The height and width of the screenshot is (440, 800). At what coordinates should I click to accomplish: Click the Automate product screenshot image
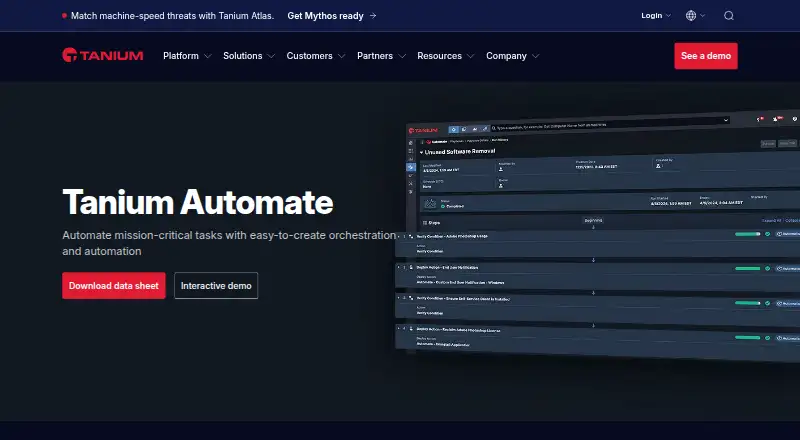pos(597,235)
